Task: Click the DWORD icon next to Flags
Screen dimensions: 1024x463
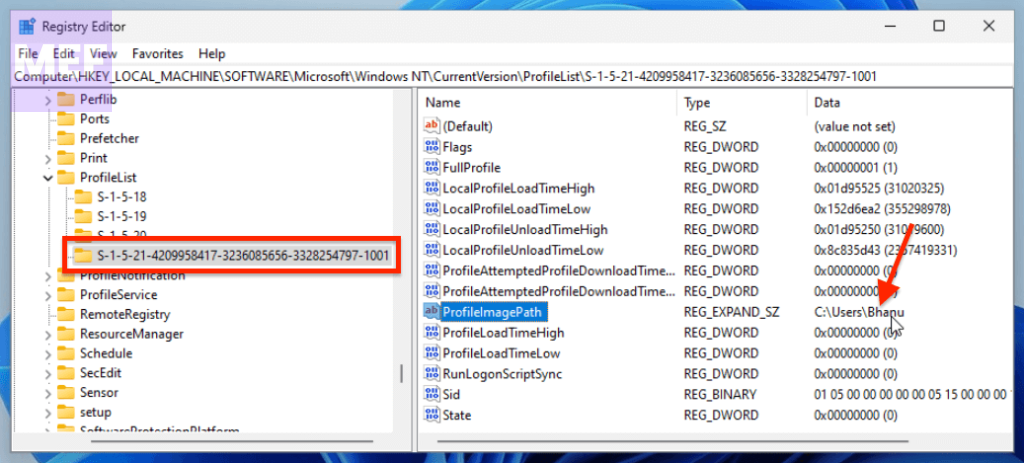Action: (x=432, y=147)
